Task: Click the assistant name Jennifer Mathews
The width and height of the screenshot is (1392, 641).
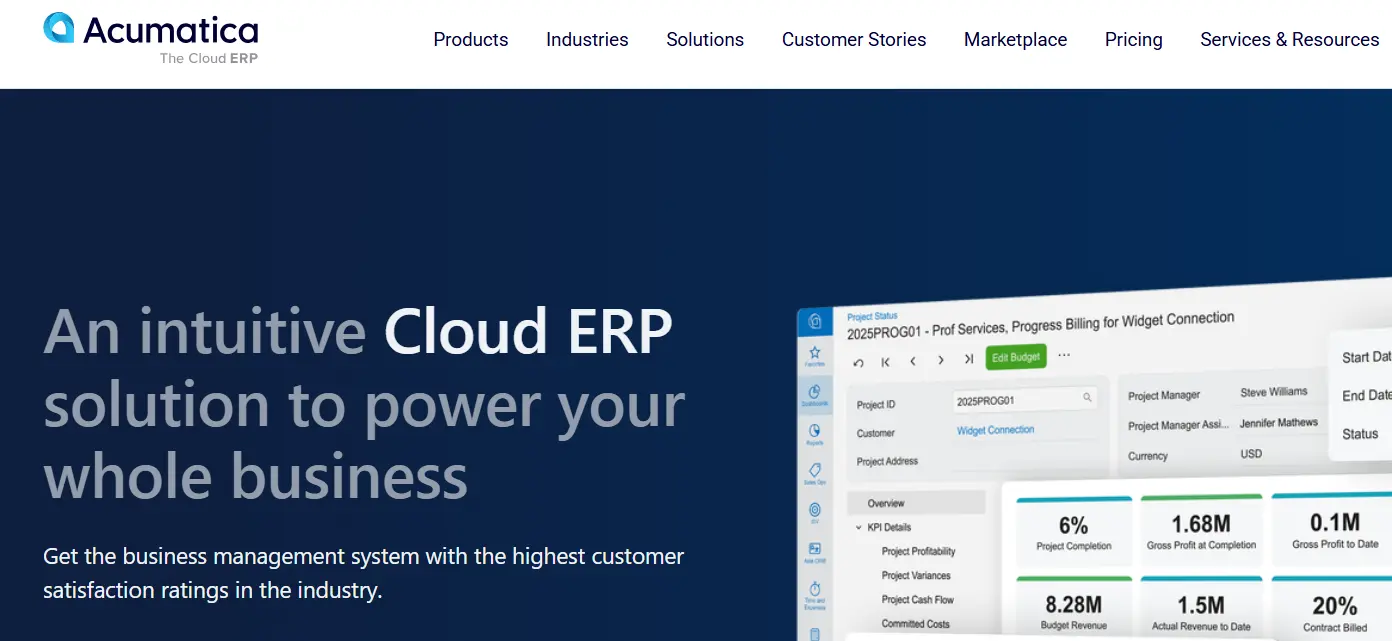Action: pyautogui.click(x=1278, y=423)
